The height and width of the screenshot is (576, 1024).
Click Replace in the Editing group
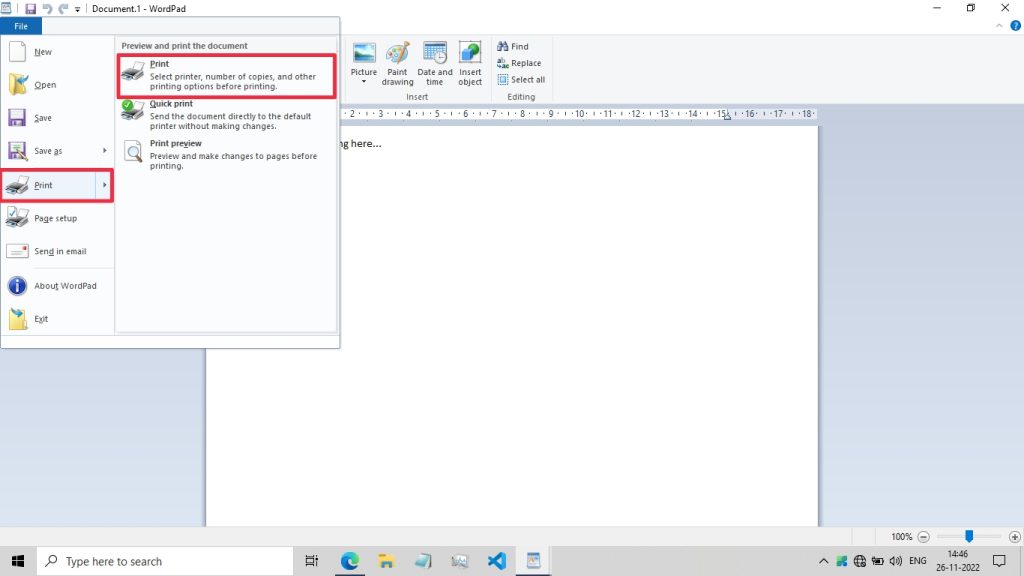(519, 63)
